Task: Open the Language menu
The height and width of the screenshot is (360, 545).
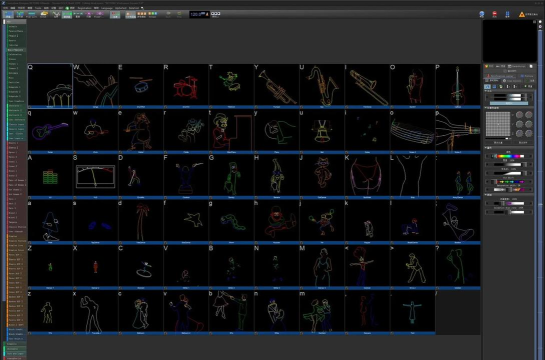Action: [x=107, y=8]
